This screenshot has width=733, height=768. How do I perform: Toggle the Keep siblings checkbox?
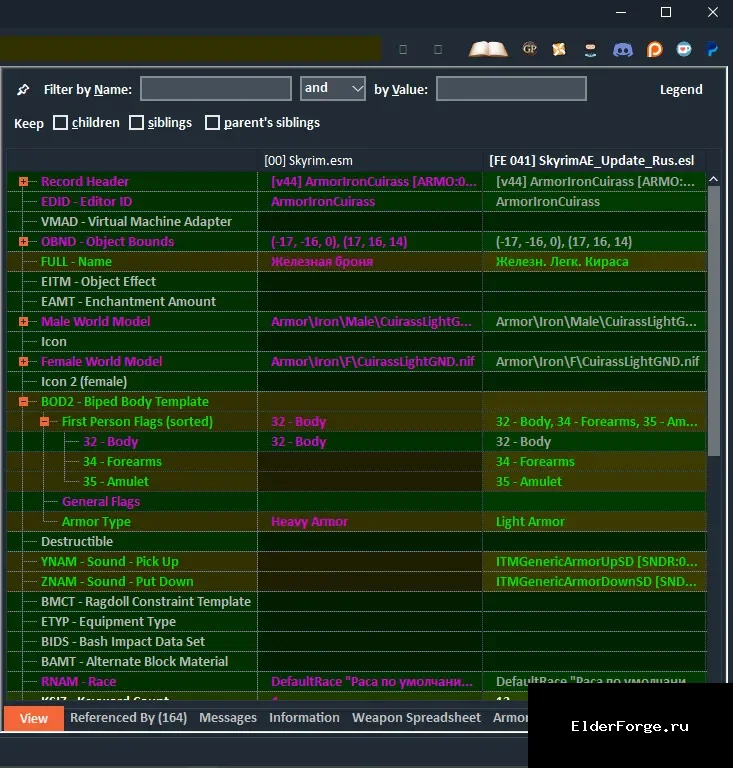pos(137,123)
